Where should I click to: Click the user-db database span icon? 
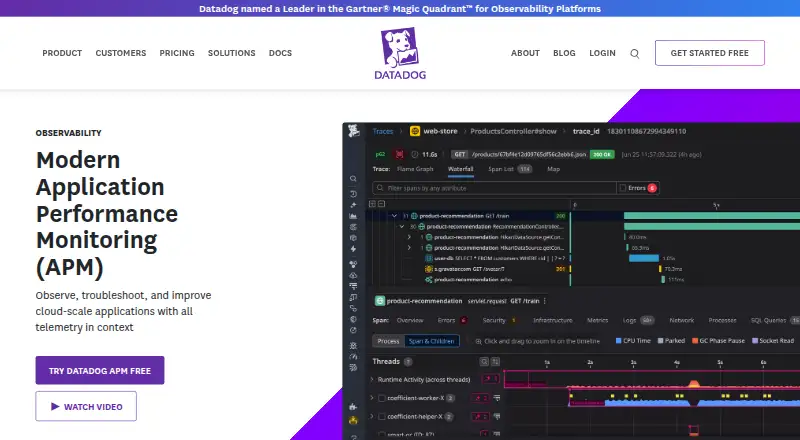pyautogui.click(x=429, y=258)
